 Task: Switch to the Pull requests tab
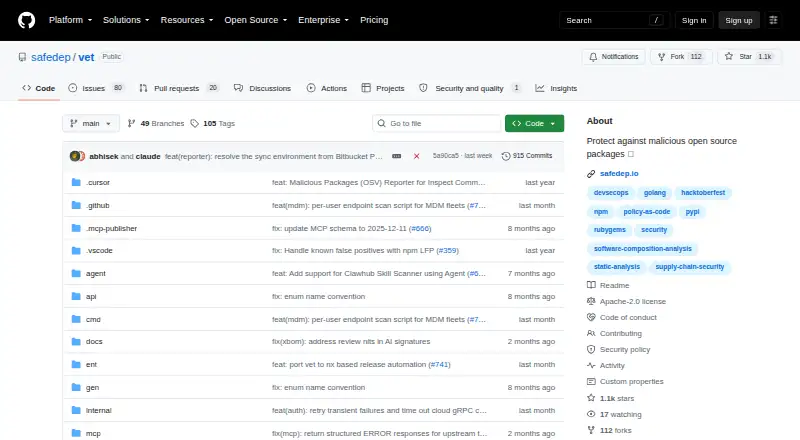[x=179, y=88]
